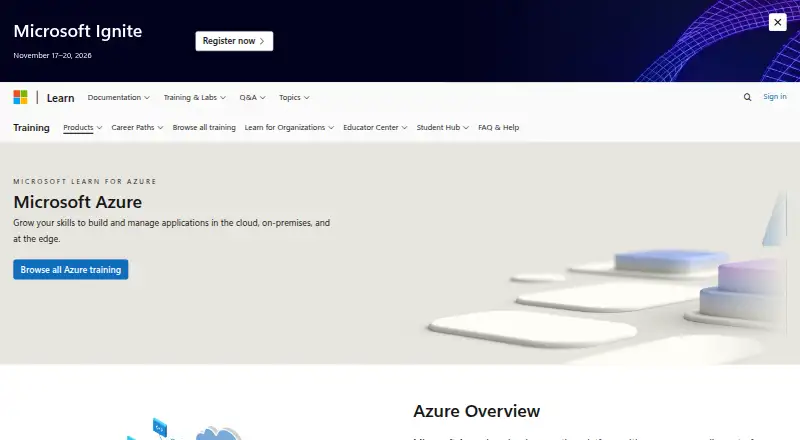Open FAQ & Help
The width and height of the screenshot is (800, 440).
pos(498,127)
